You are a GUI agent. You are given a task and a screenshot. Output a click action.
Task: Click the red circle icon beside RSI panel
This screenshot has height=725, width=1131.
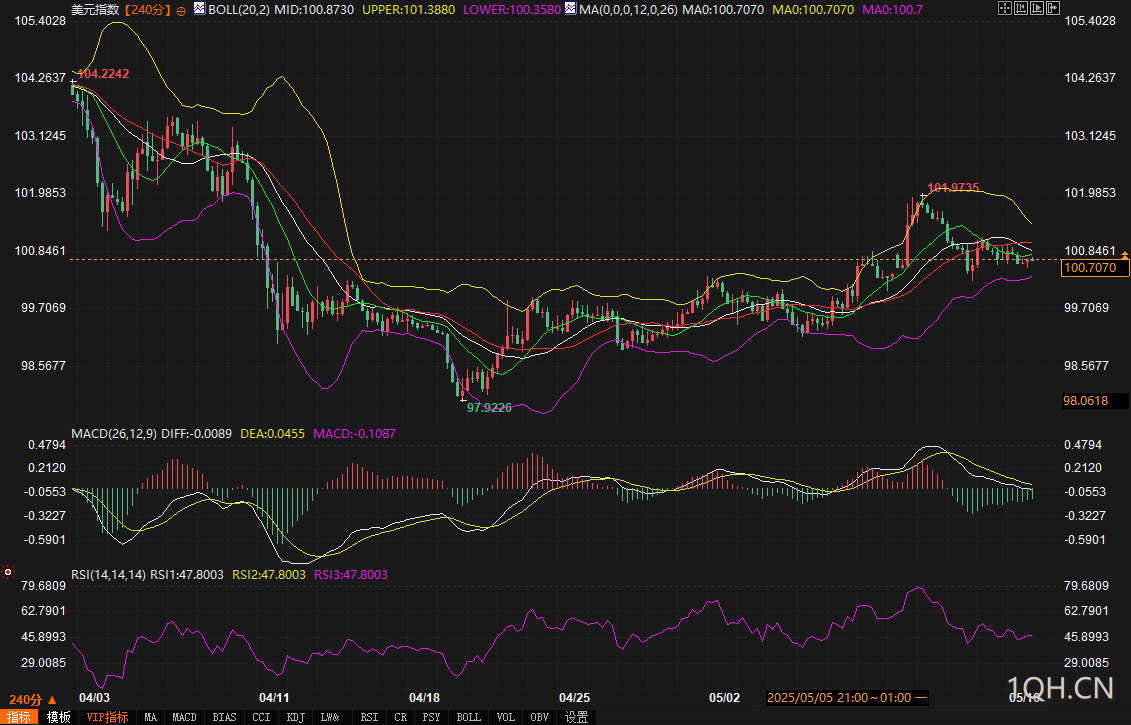pyautogui.click(x=8, y=573)
